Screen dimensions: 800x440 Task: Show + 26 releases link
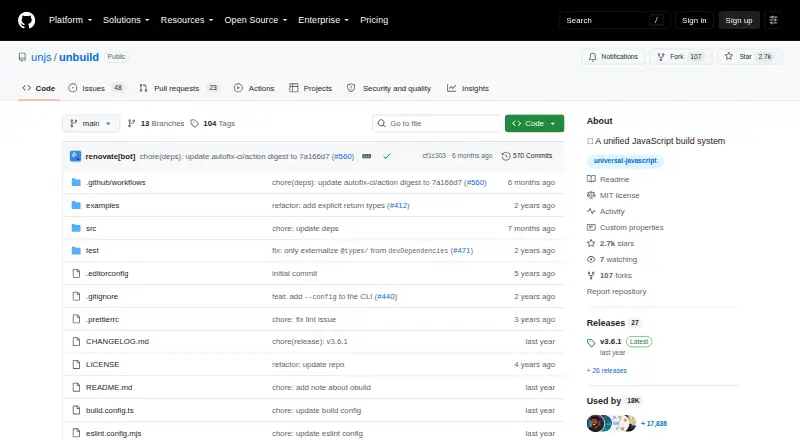point(607,371)
